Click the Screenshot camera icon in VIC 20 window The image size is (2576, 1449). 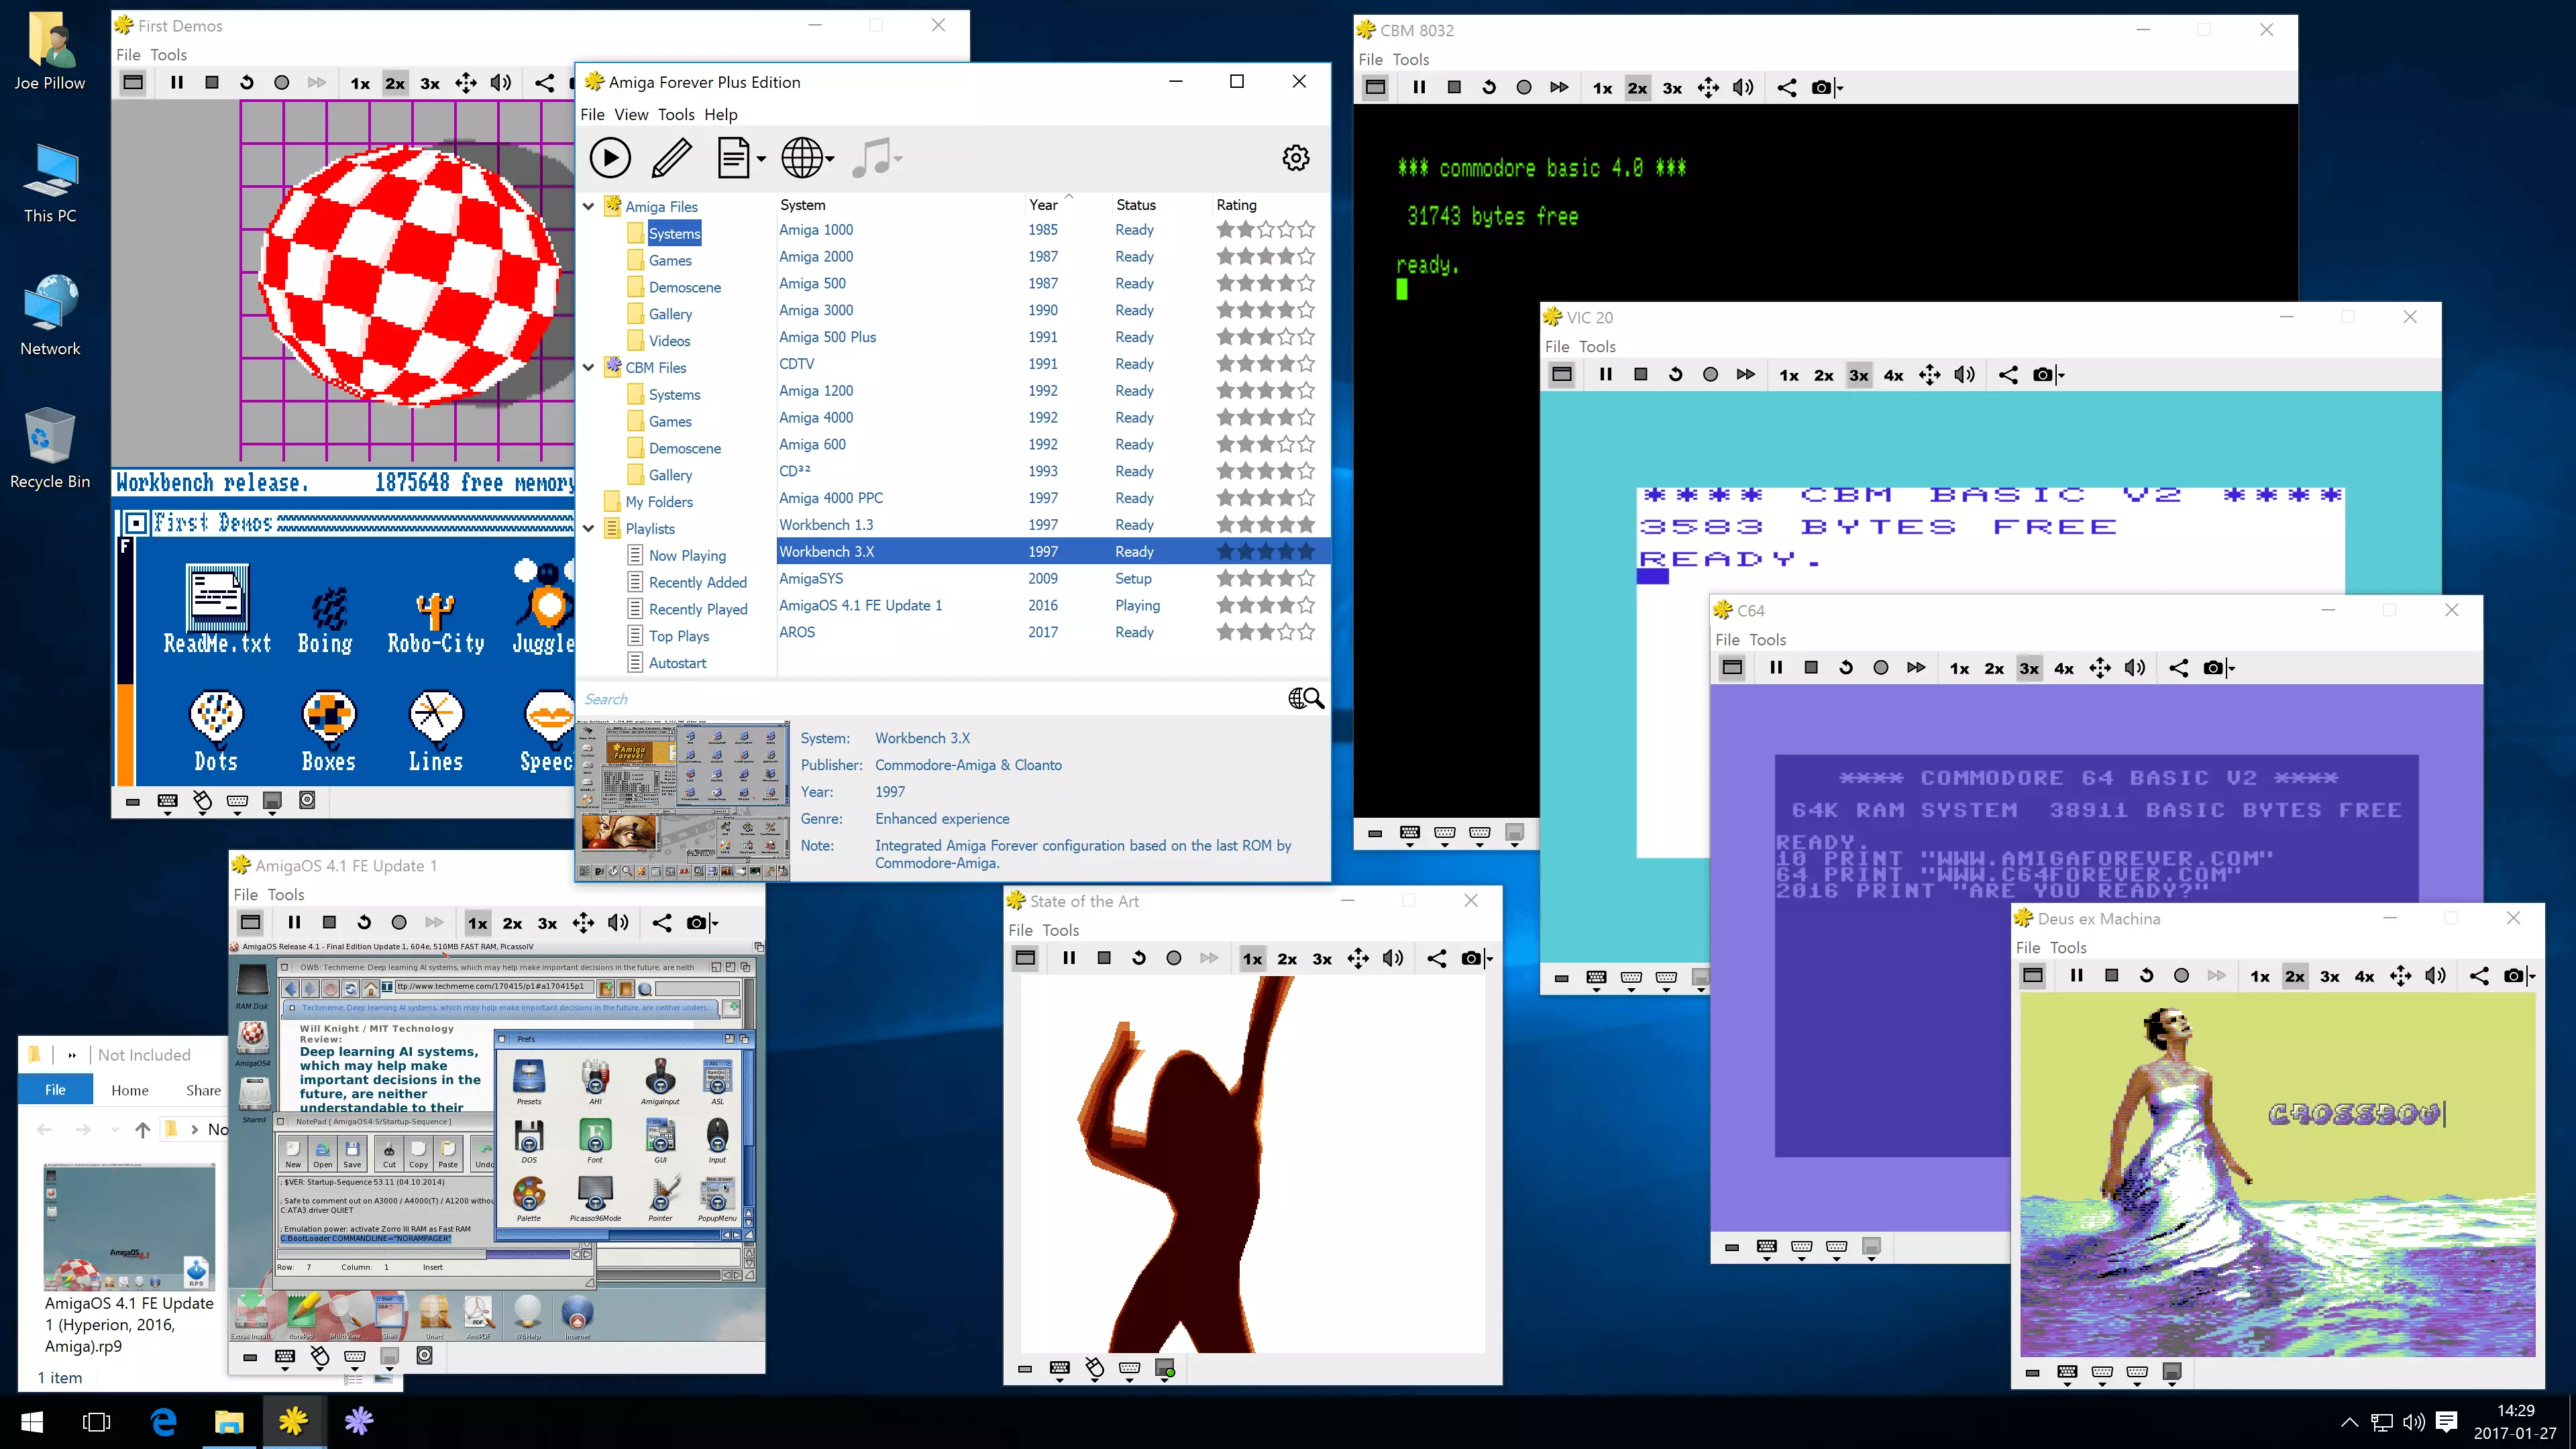pyautogui.click(x=2042, y=373)
